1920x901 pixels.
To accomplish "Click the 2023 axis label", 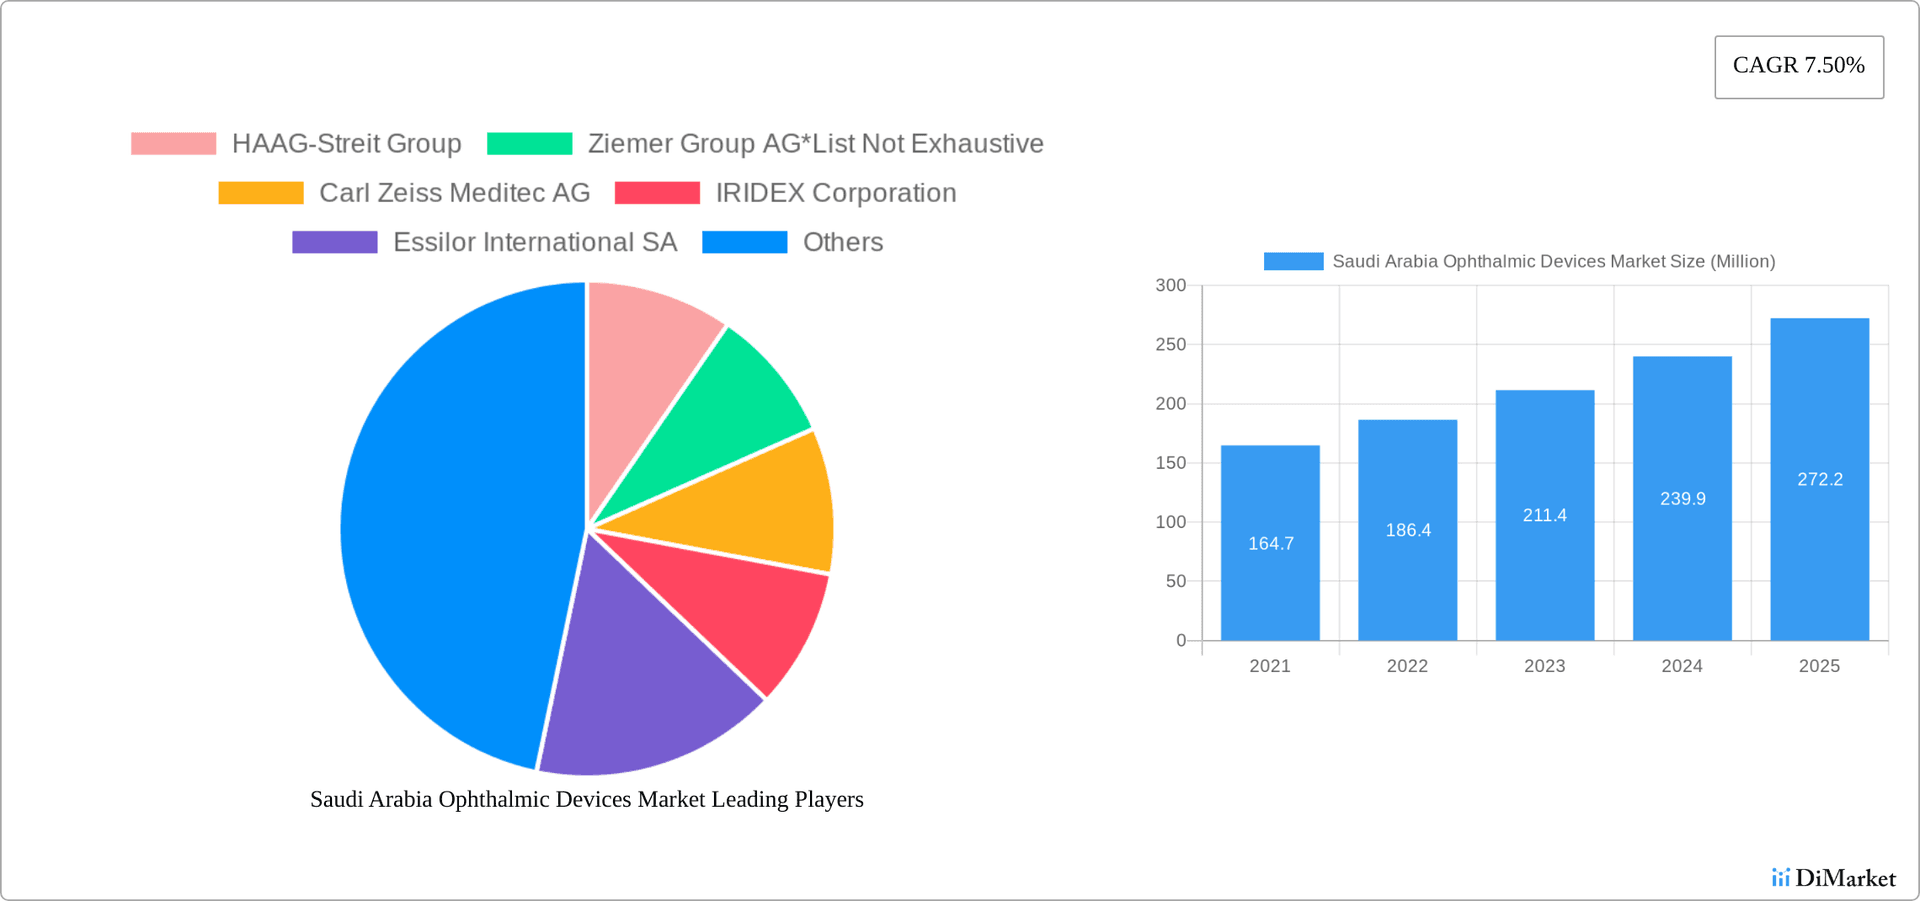I will click(x=1545, y=666).
